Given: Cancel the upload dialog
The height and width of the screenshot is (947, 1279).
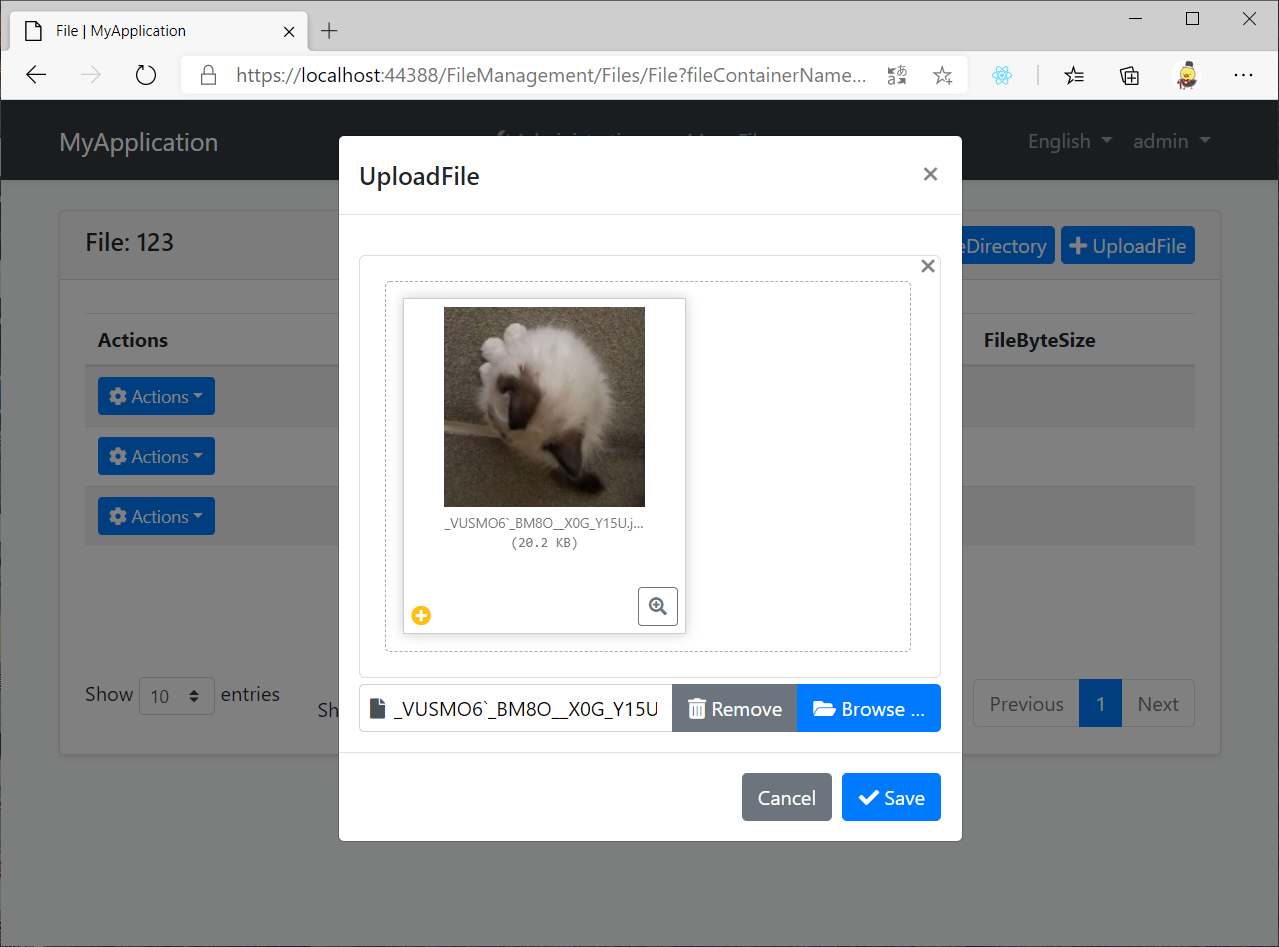Looking at the screenshot, I should tap(786, 797).
